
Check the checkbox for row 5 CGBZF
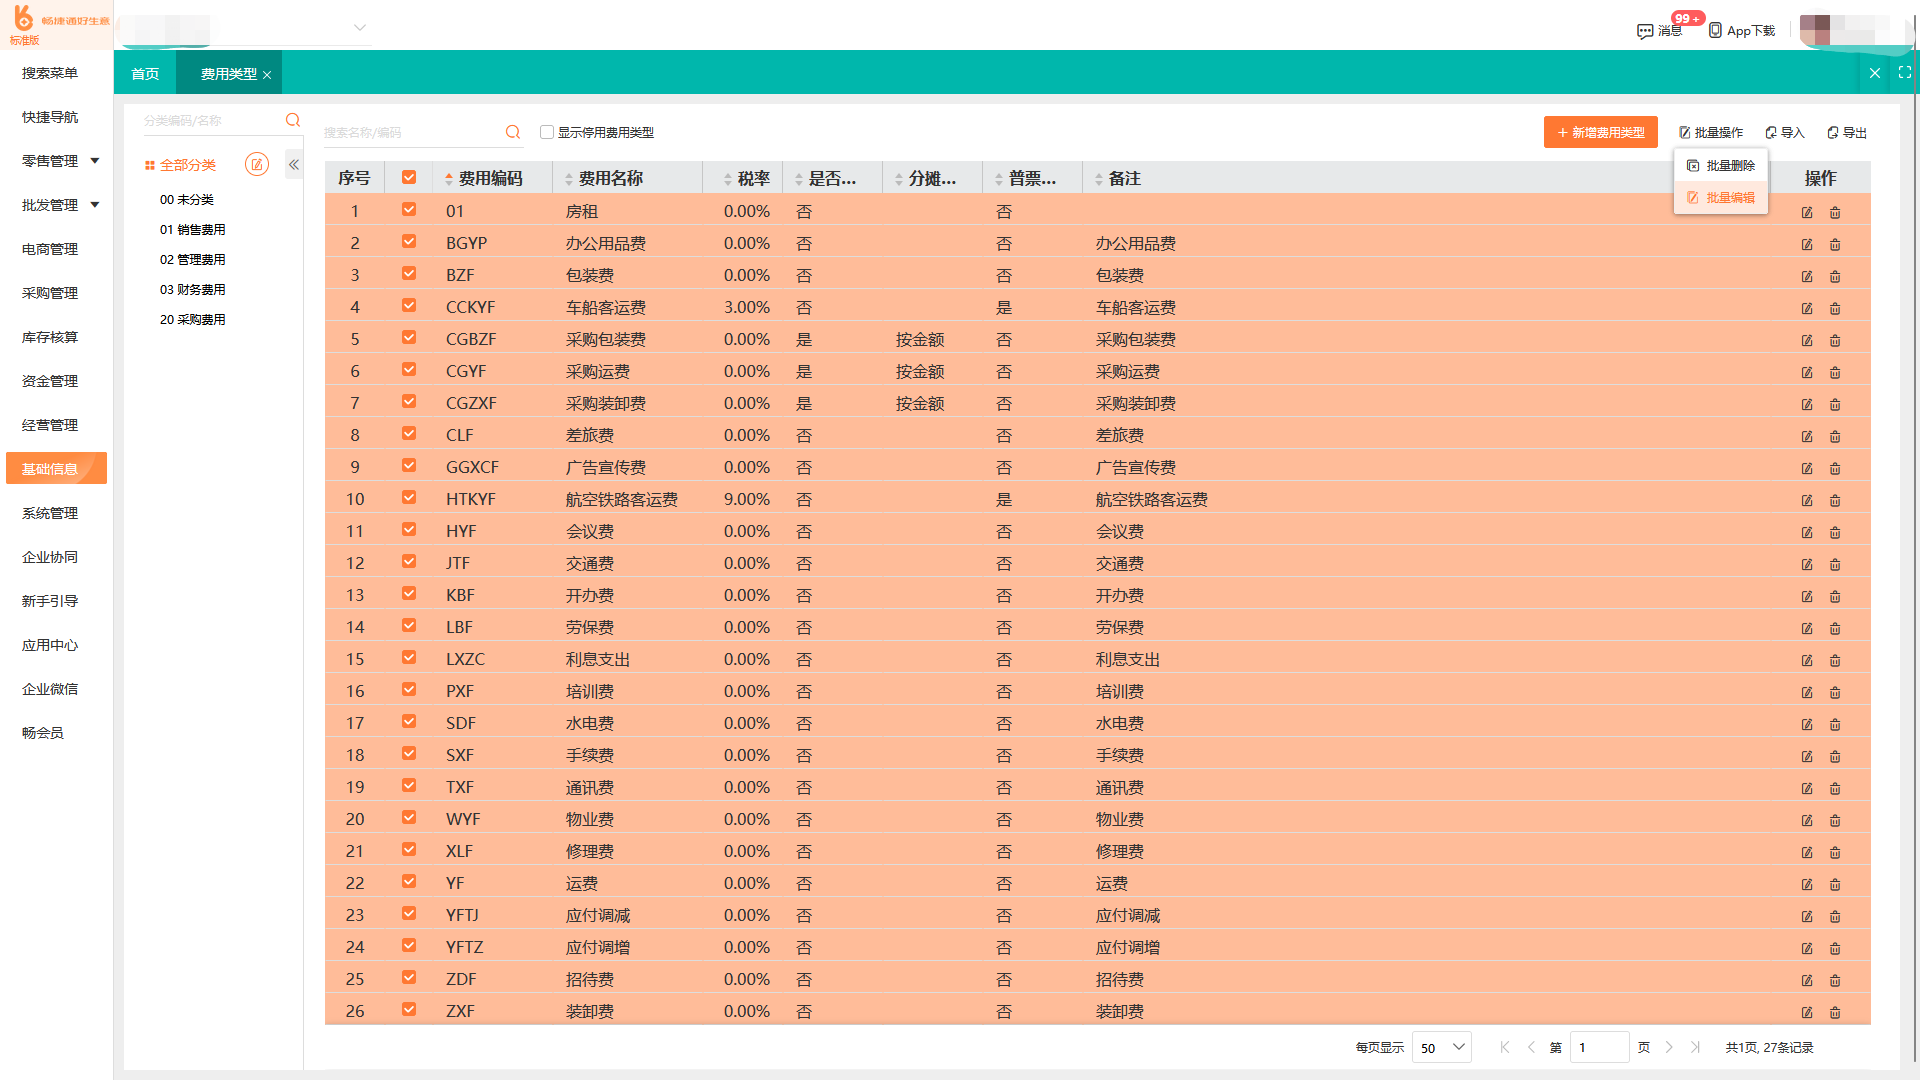407,339
